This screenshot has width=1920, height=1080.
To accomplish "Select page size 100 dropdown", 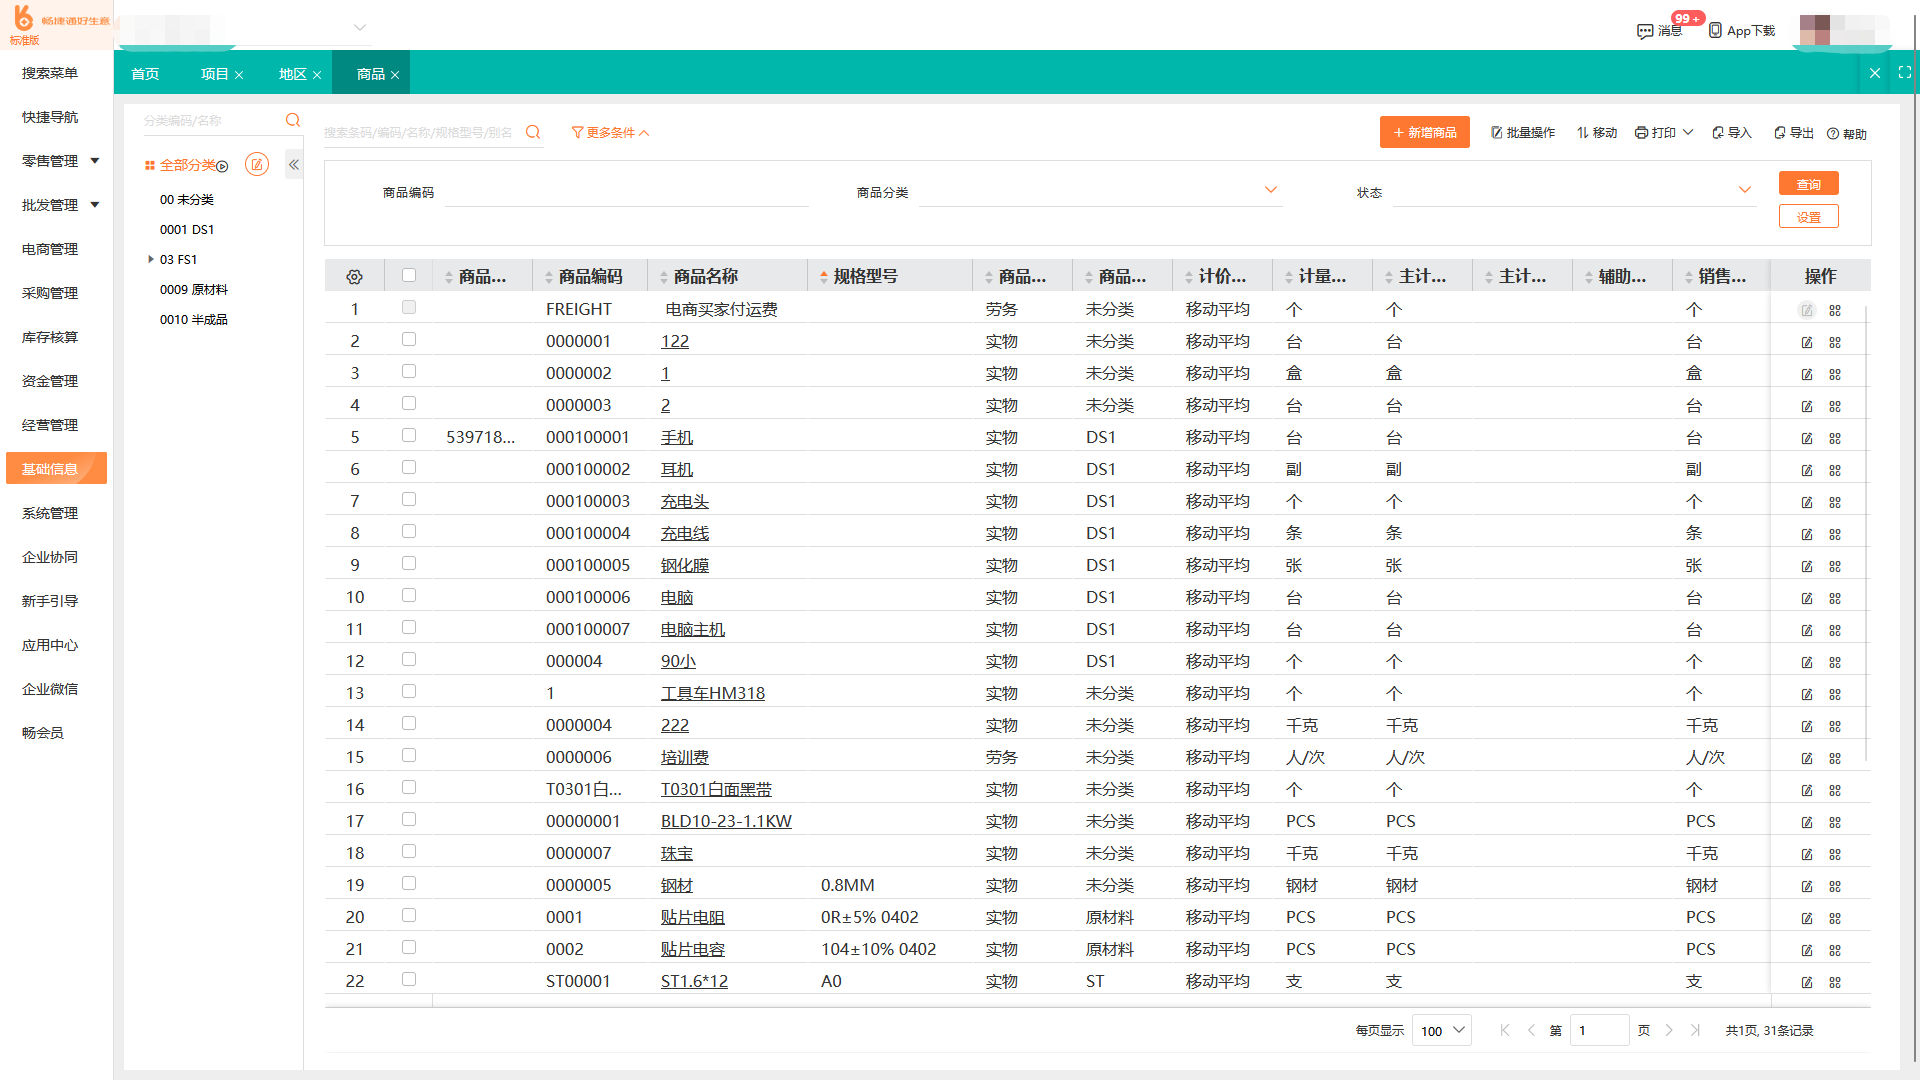I will point(1440,1029).
